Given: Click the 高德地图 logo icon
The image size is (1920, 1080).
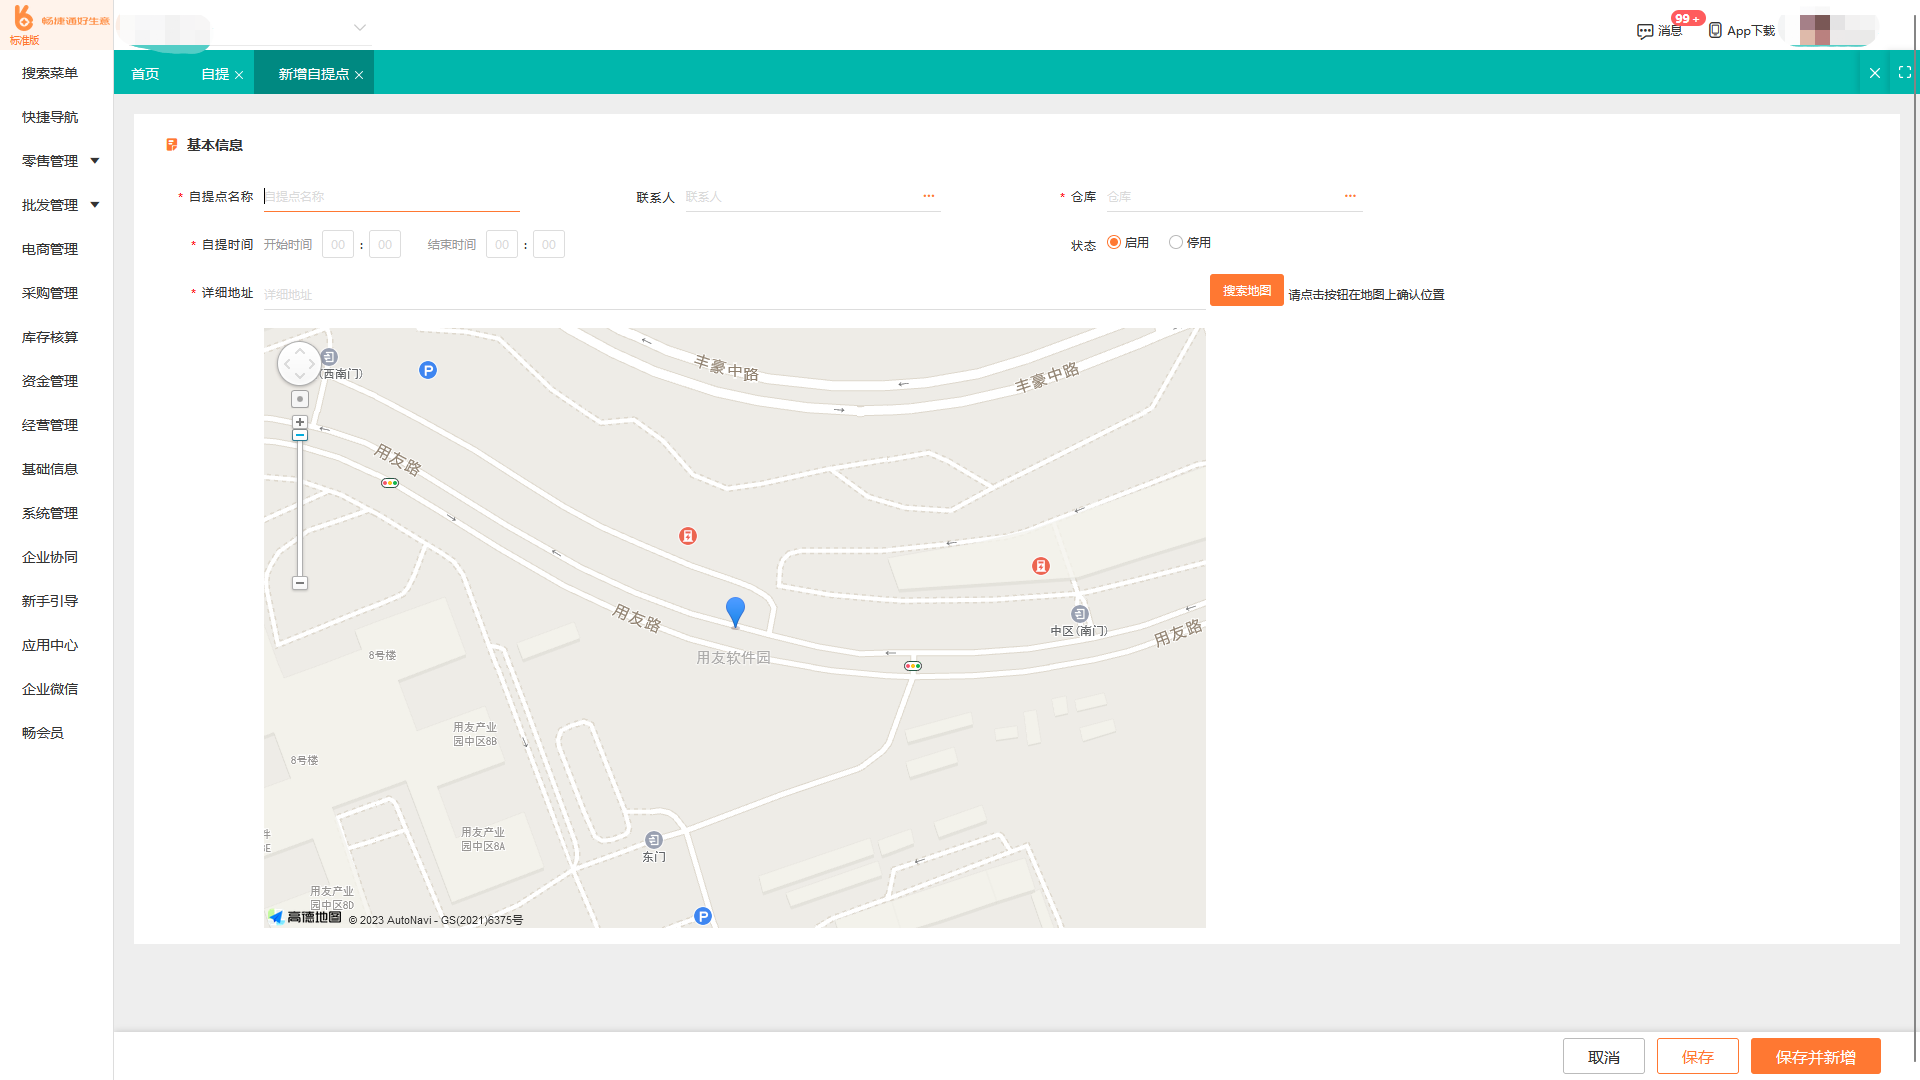Looking at the screenshot, I should pos(273,915).
